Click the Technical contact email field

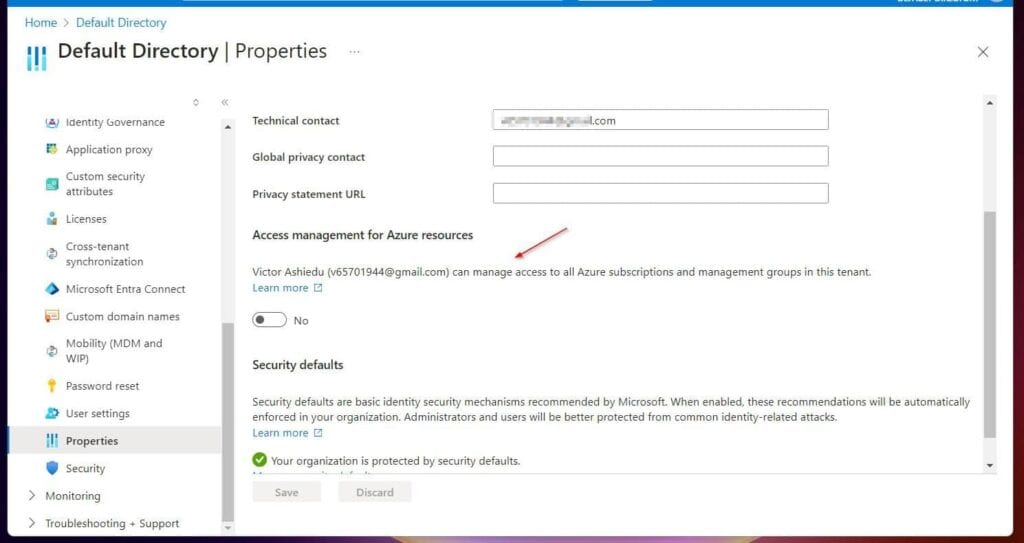click(x=660, y=120)
